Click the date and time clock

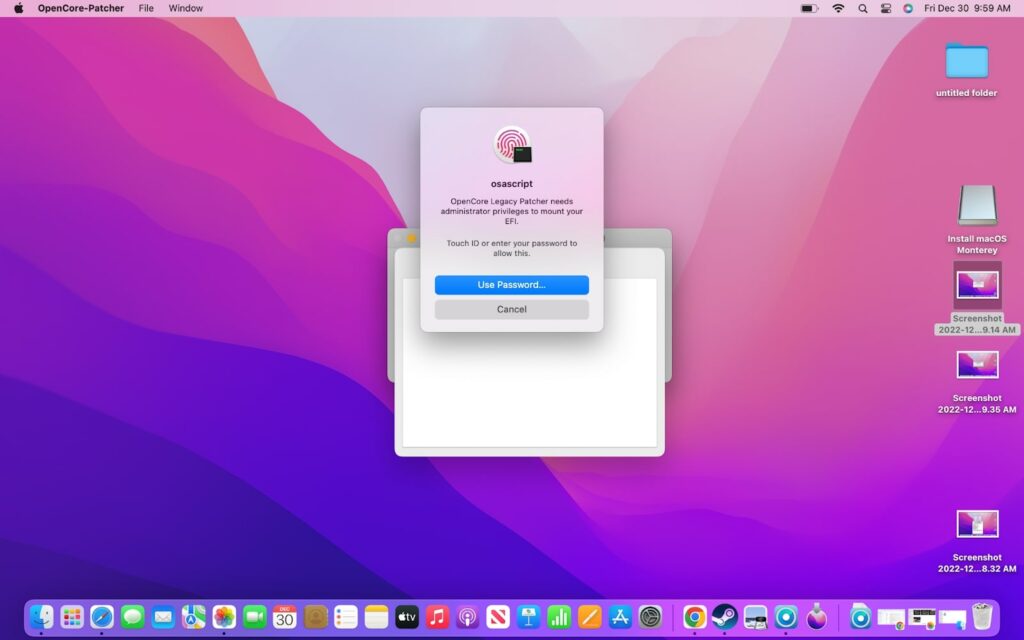967,8
